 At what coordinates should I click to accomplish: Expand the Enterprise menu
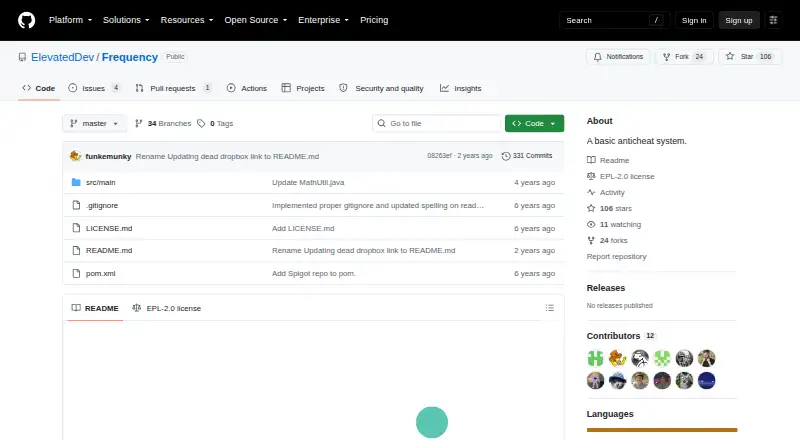click(323, 20)
